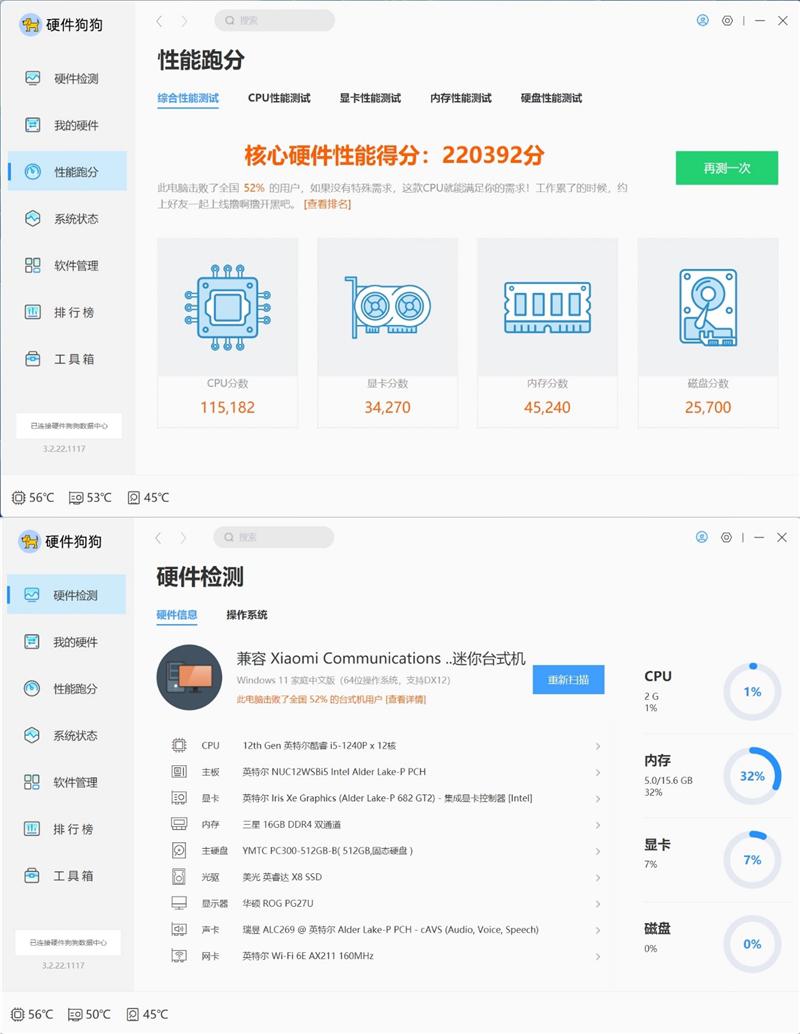Viewport: 800px width, 1034px height.
Task: Click the desktop computer avatar beside Xiaomi Communications
Action: (189, 678)
